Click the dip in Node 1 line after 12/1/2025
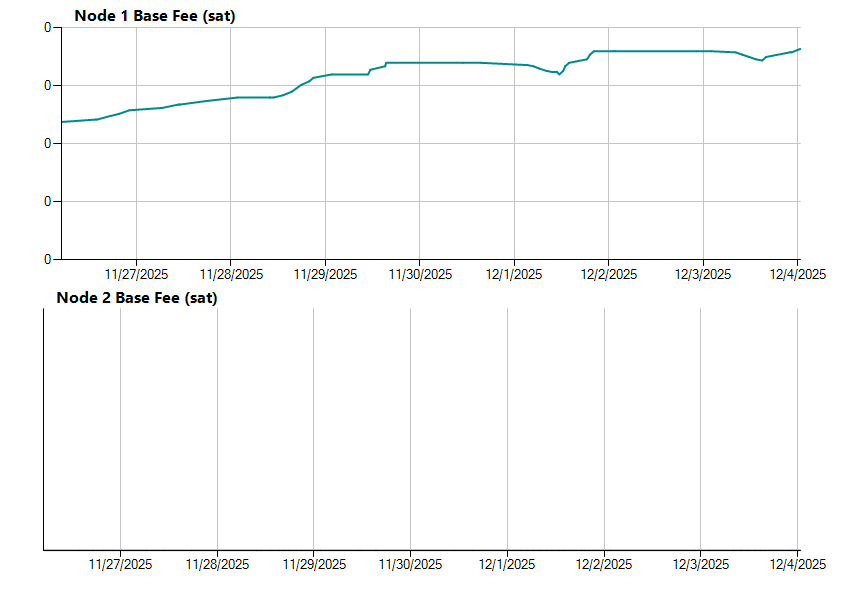The image size is (860, 600). pyautogui.click(x=559, y=74)
